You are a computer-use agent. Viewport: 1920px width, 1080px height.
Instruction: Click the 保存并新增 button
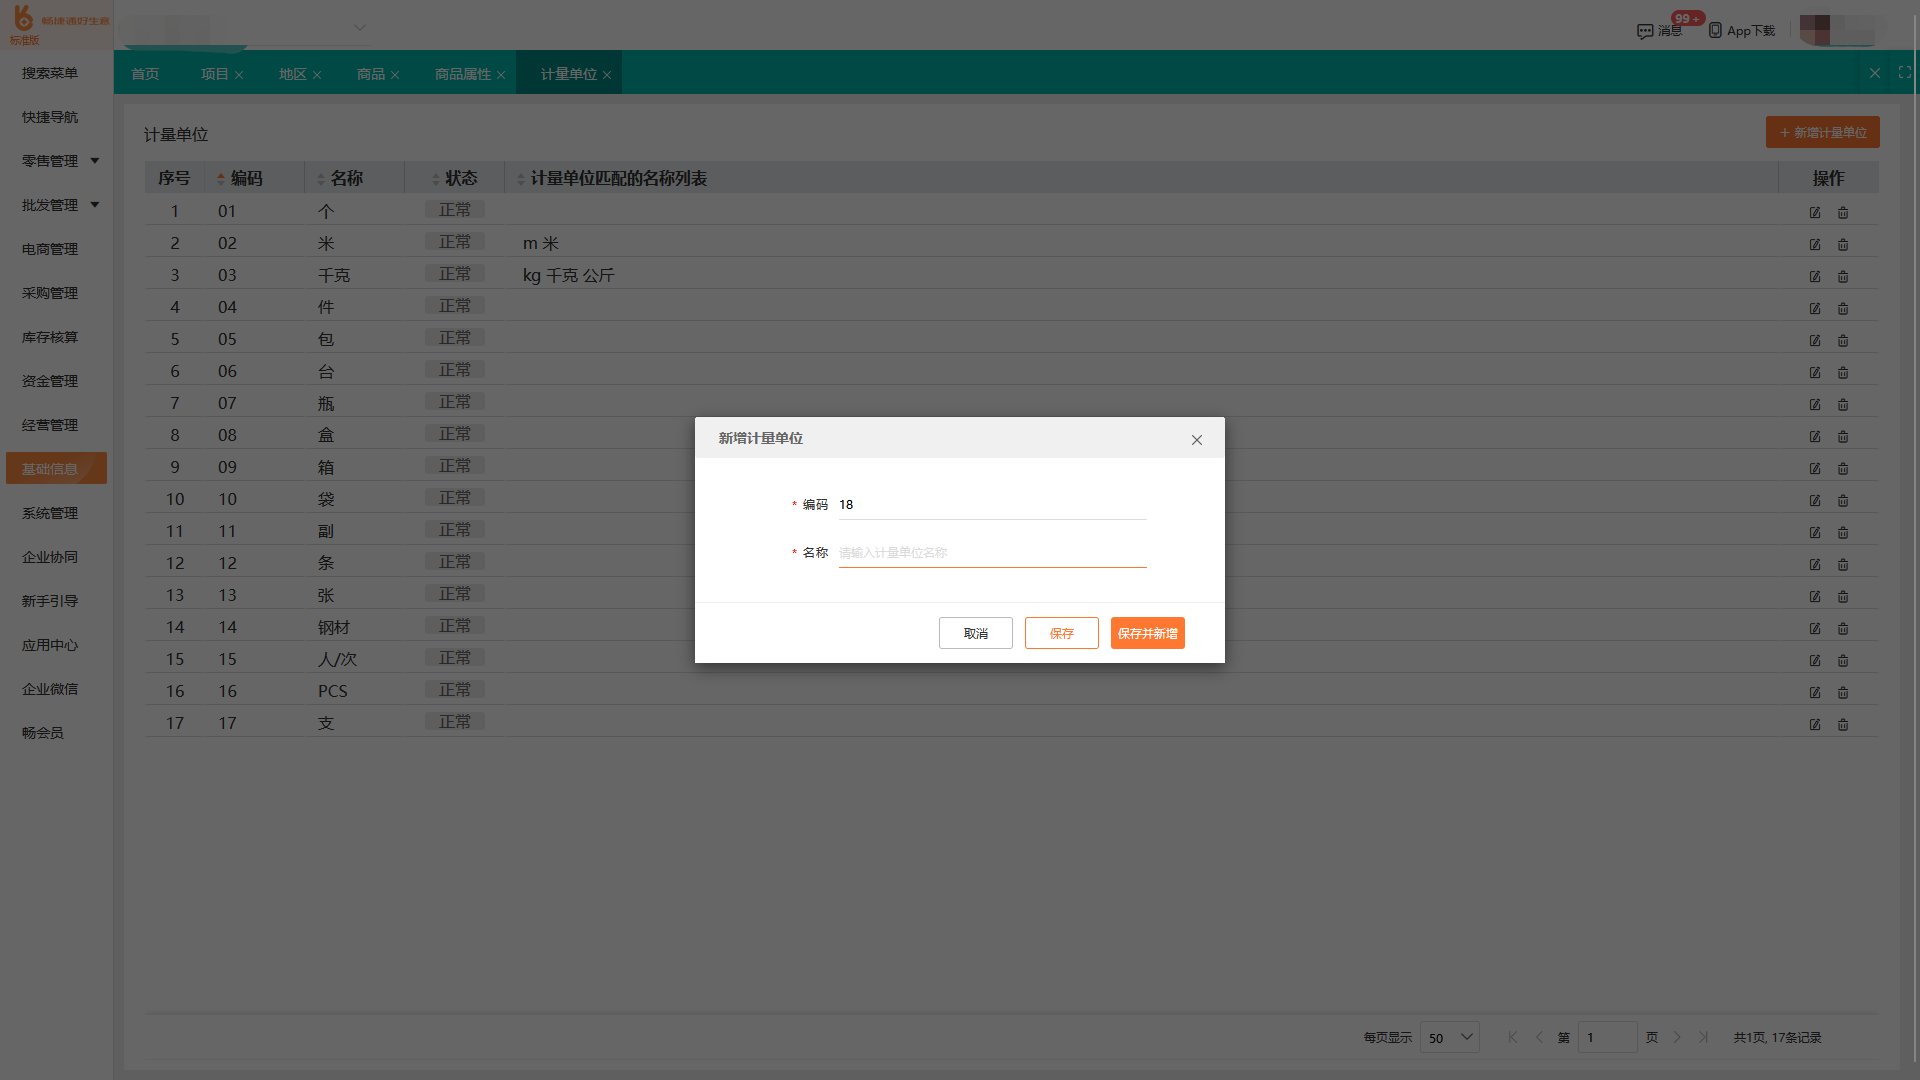[x=1147, y=632]
